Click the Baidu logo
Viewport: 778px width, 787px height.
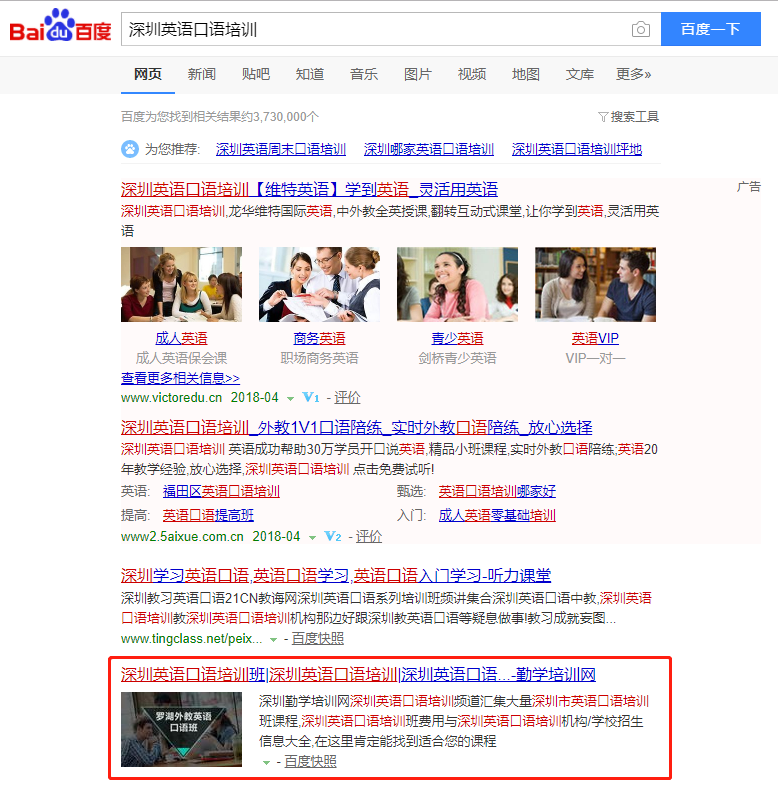tap(60, 29)
